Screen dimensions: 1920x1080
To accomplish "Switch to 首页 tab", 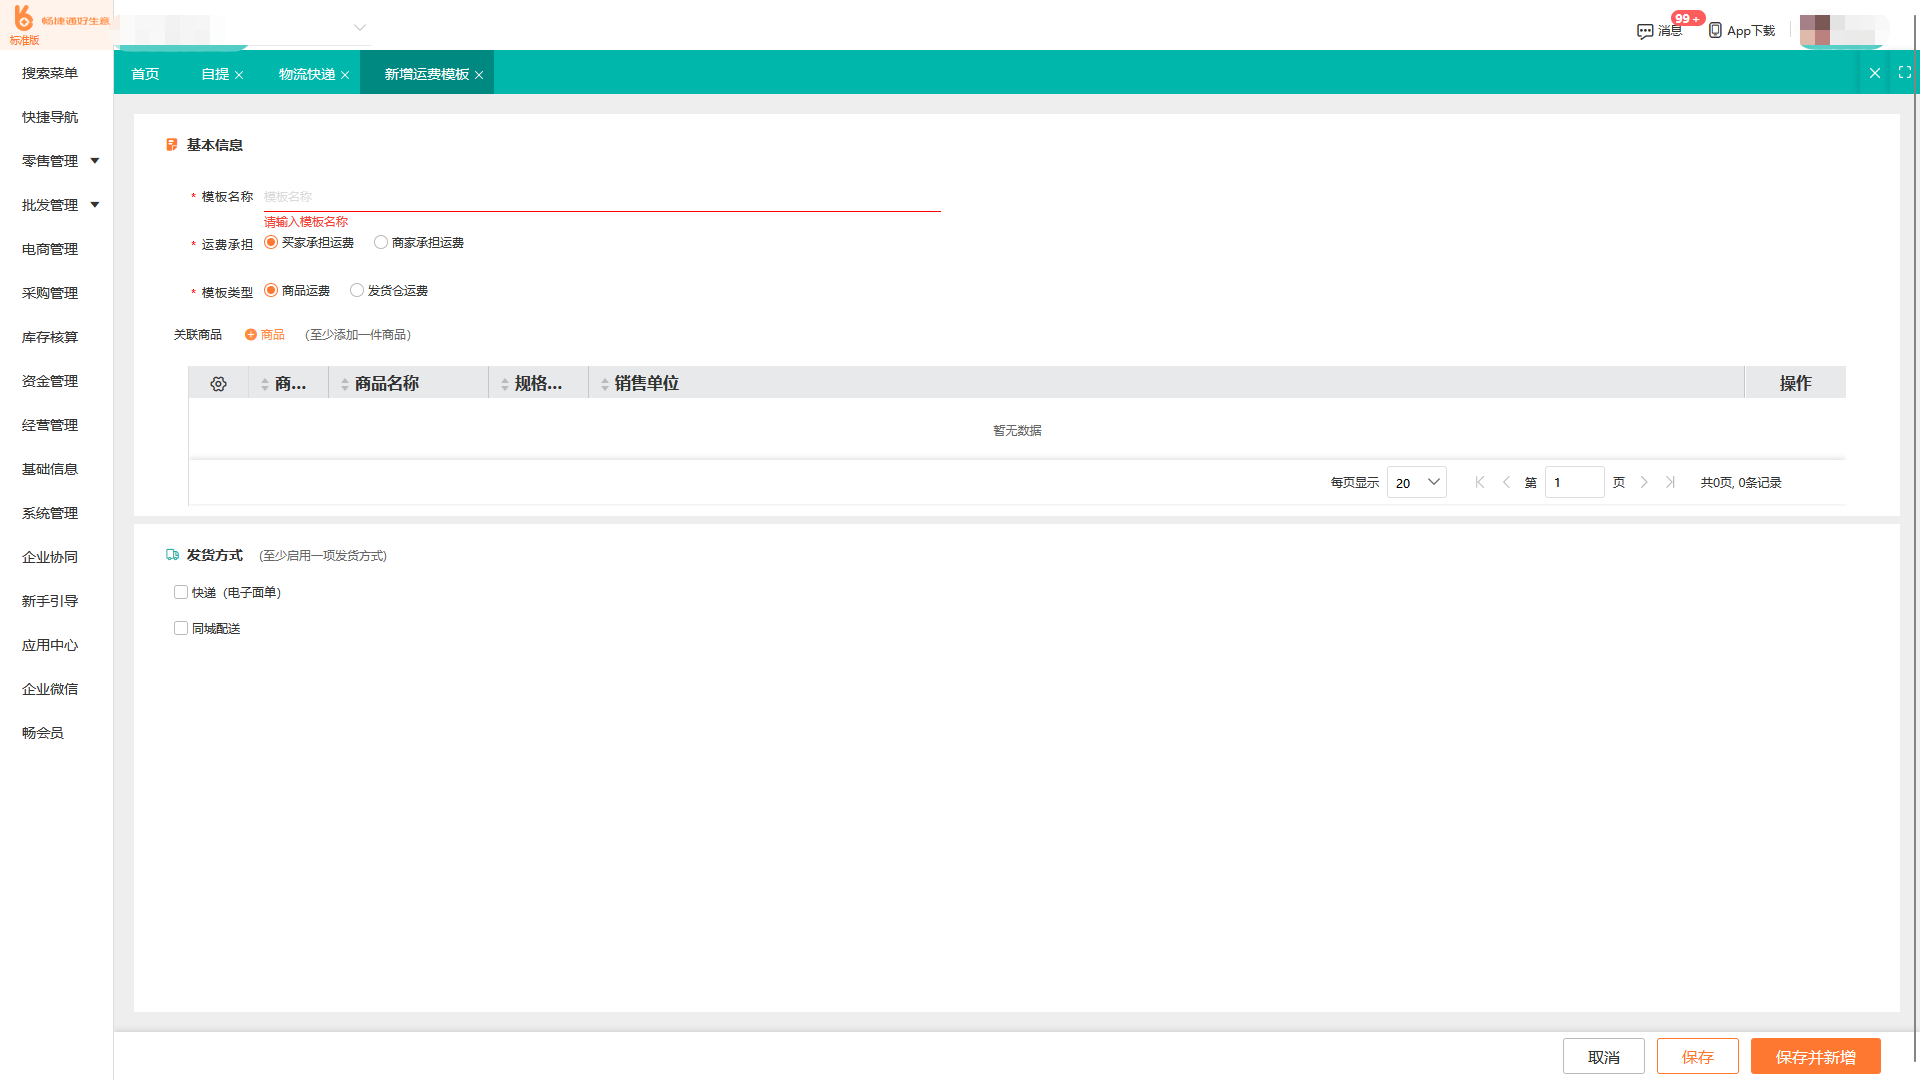I will coord(145,73).
